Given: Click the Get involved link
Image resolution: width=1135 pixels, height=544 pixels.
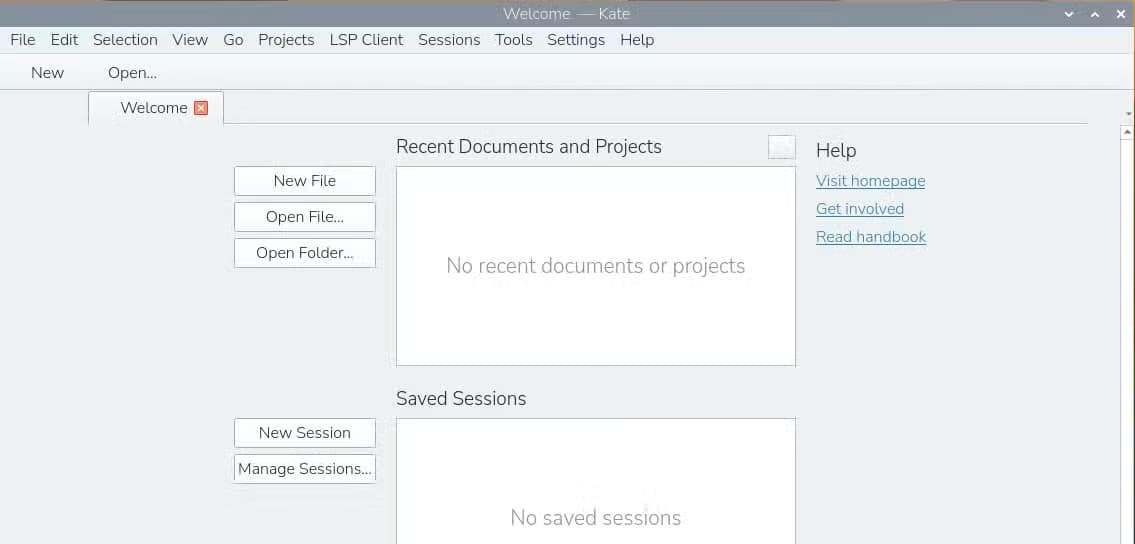Looking at the screenshot, I should click(860, 209).
